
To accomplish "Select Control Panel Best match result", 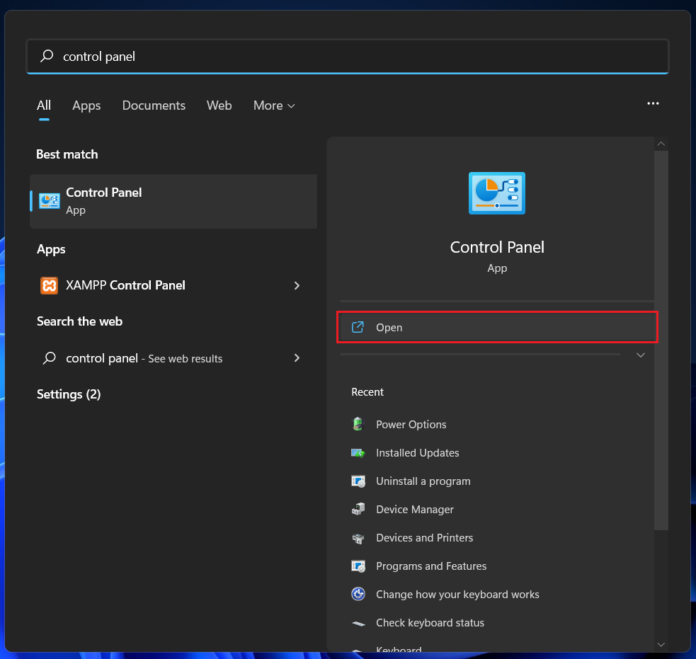I will (x=174, y=201).
